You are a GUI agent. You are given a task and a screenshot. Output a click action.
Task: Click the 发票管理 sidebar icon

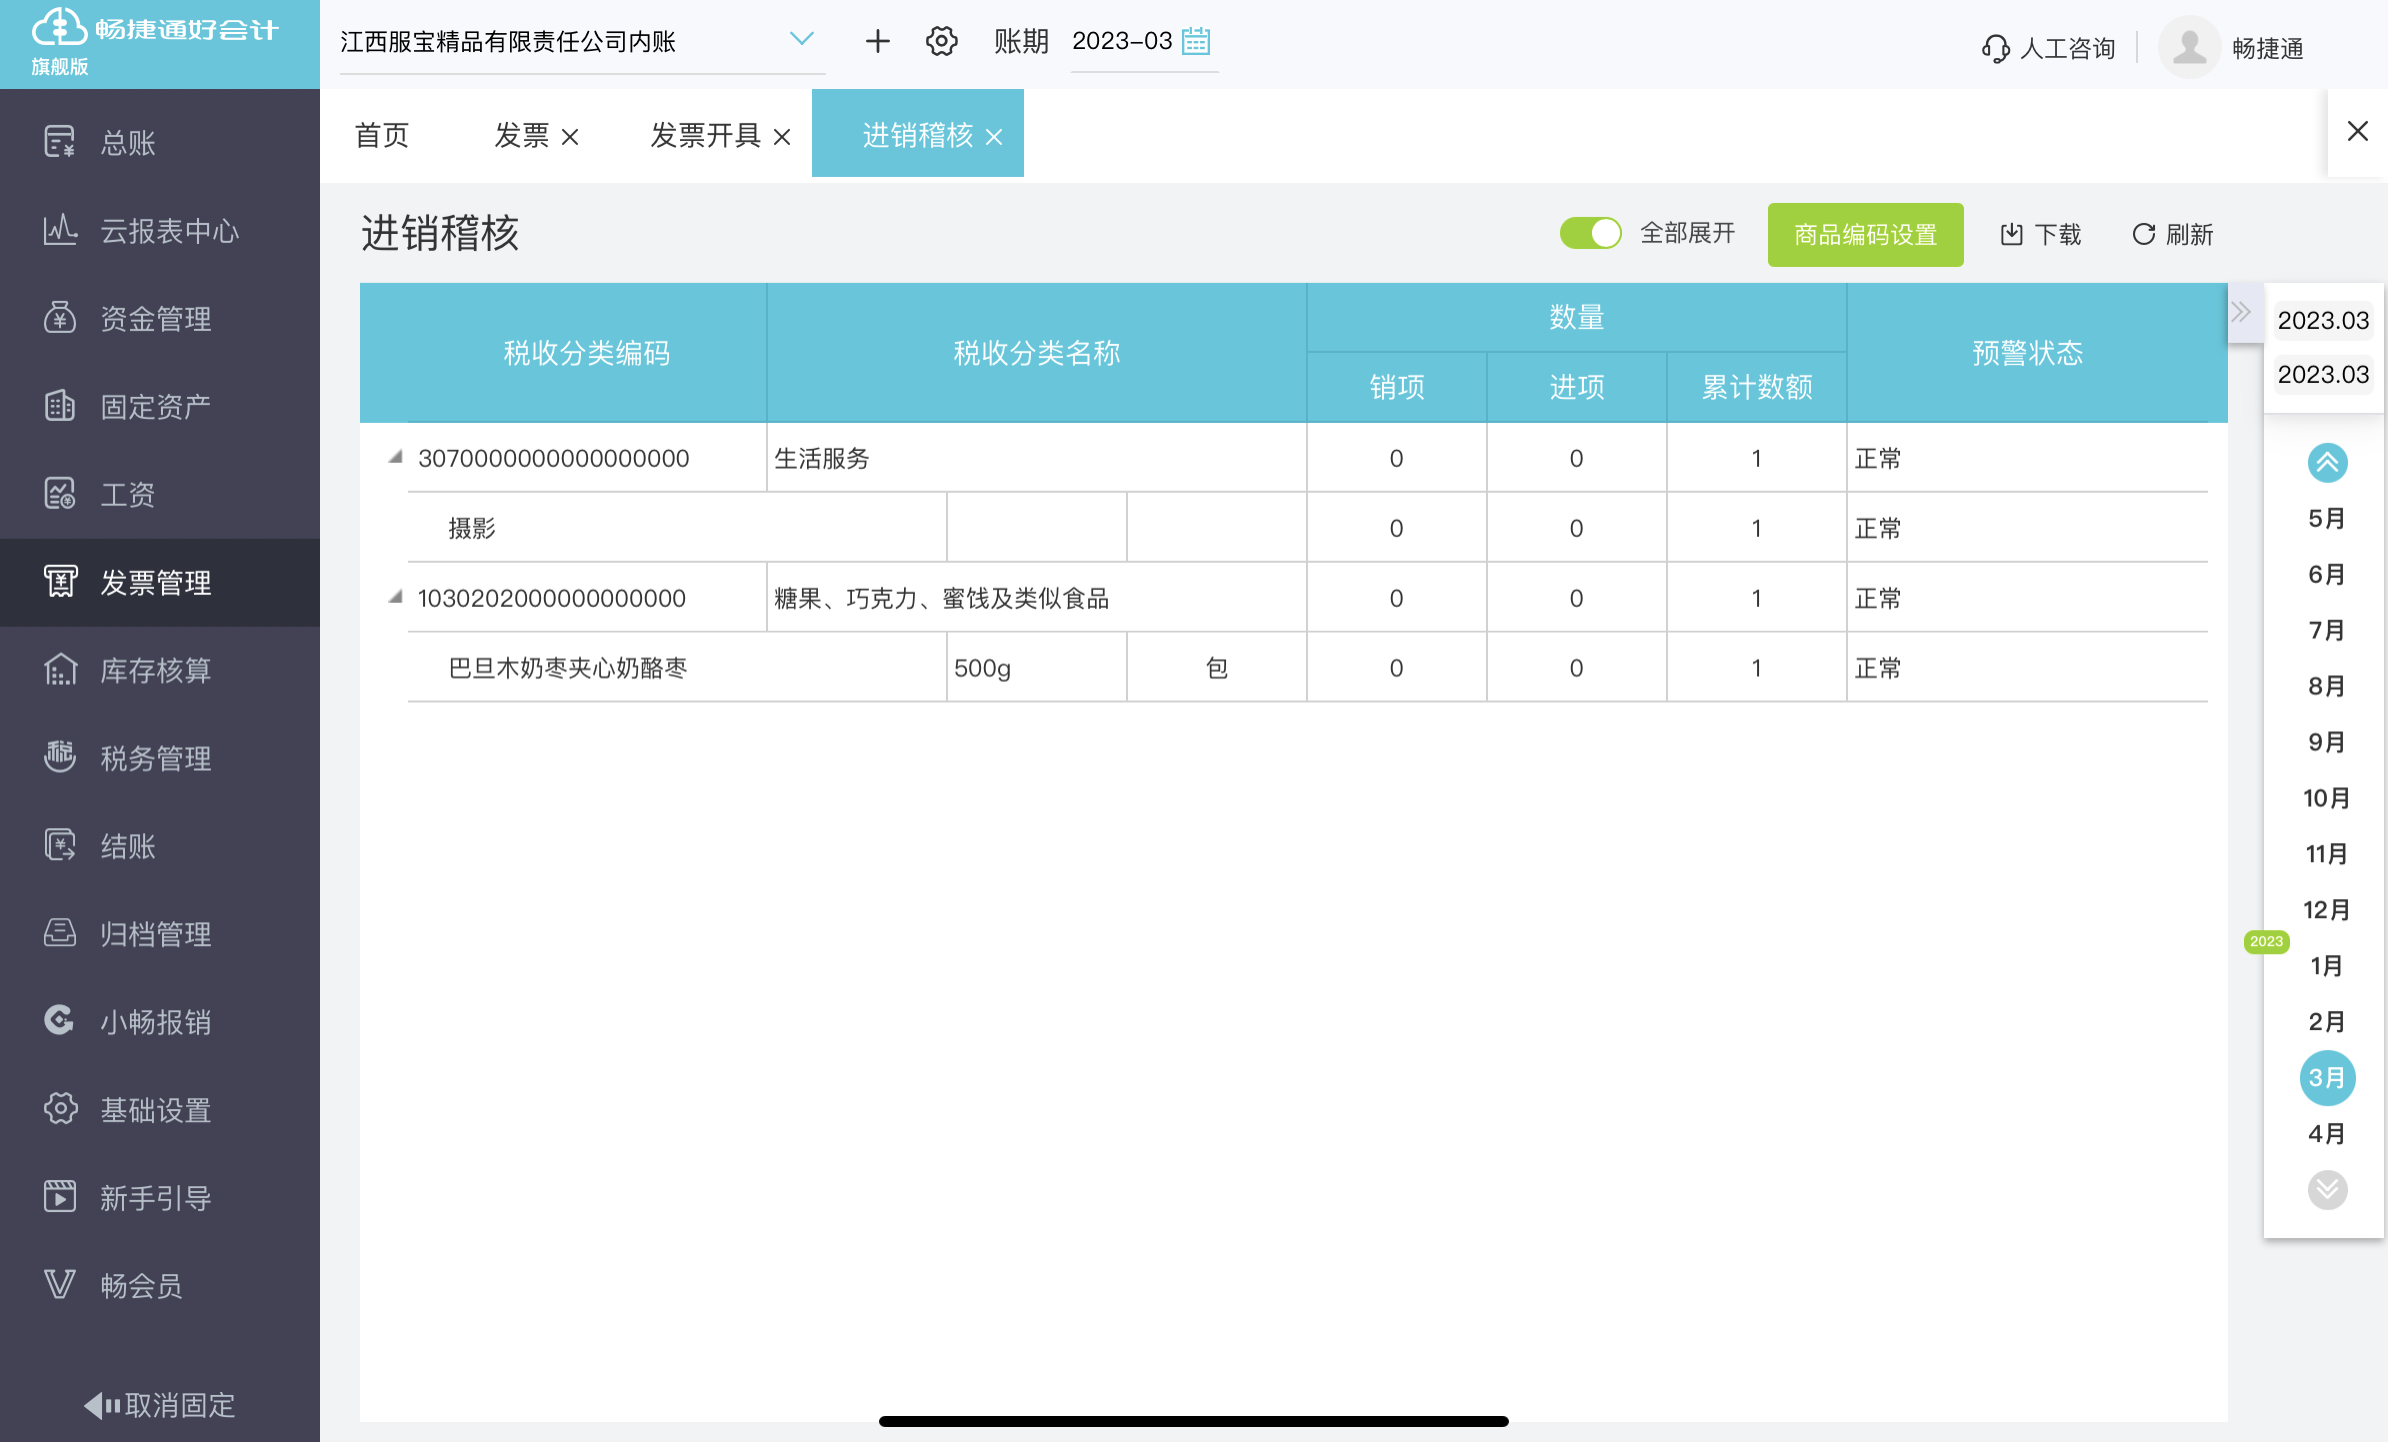[x=60, y=582]
